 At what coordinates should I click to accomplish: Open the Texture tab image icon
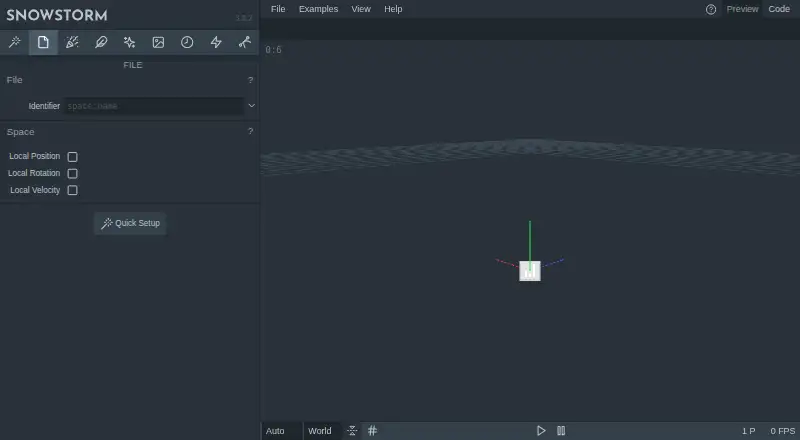point(158,42)
